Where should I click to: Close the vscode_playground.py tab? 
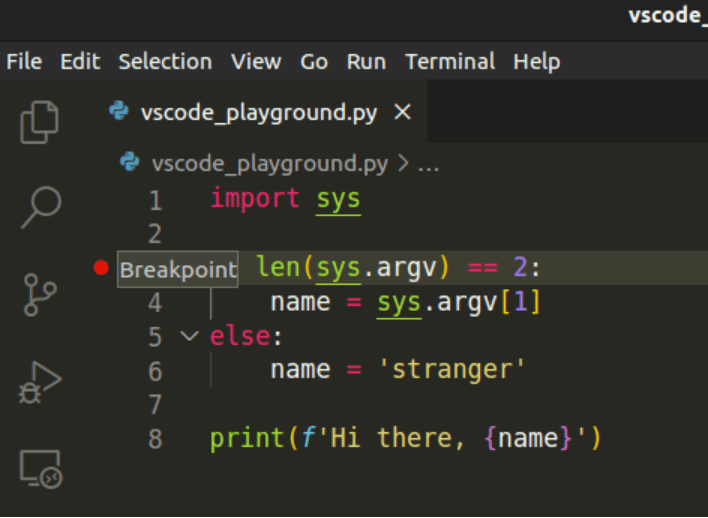click(x=403, y=112)
